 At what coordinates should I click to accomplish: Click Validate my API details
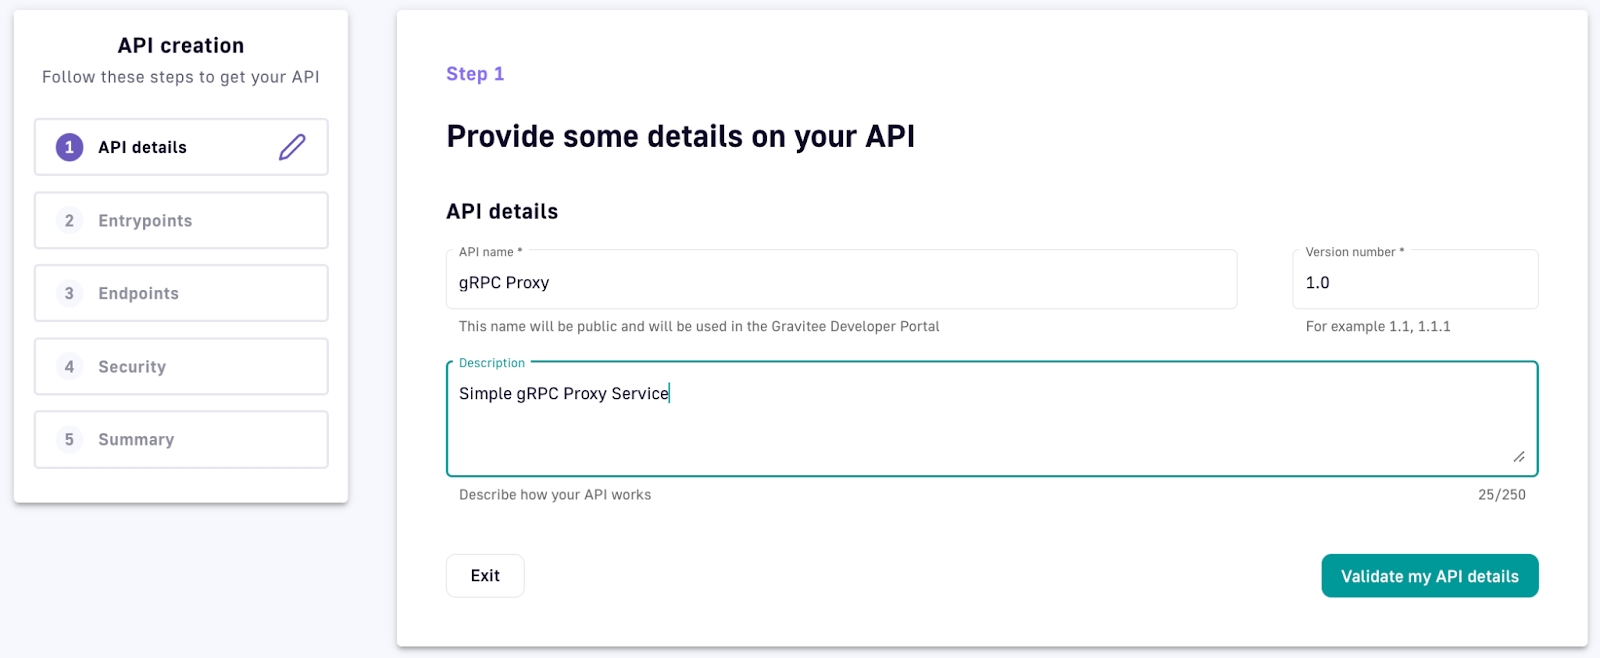pos(1429,576)
